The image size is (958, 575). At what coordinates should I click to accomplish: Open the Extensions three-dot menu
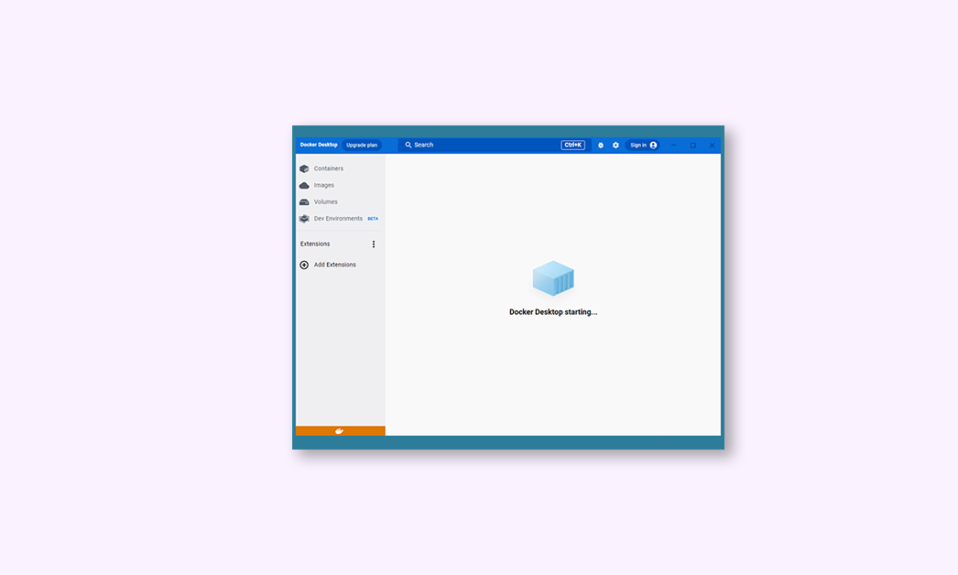pos(374,244)
